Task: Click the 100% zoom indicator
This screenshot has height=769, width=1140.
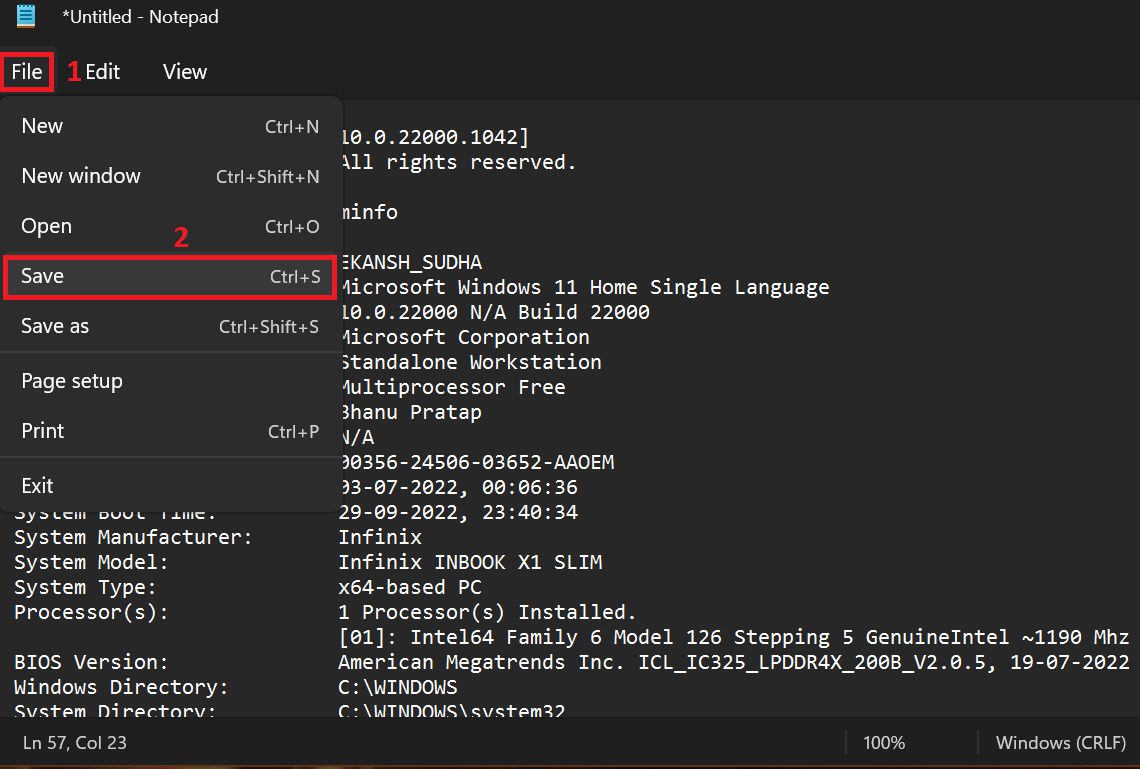Action: pyautogui.click(x=884, y=743)
